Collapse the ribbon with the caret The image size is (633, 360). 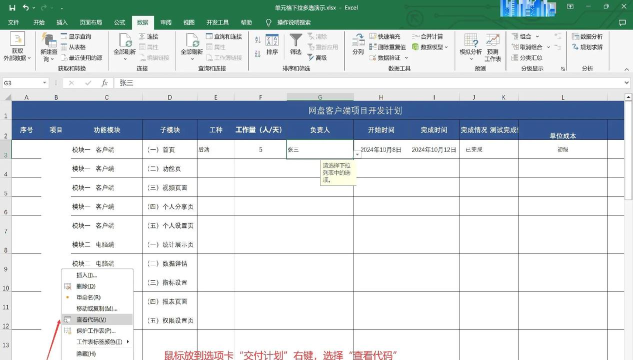[626, 69]
